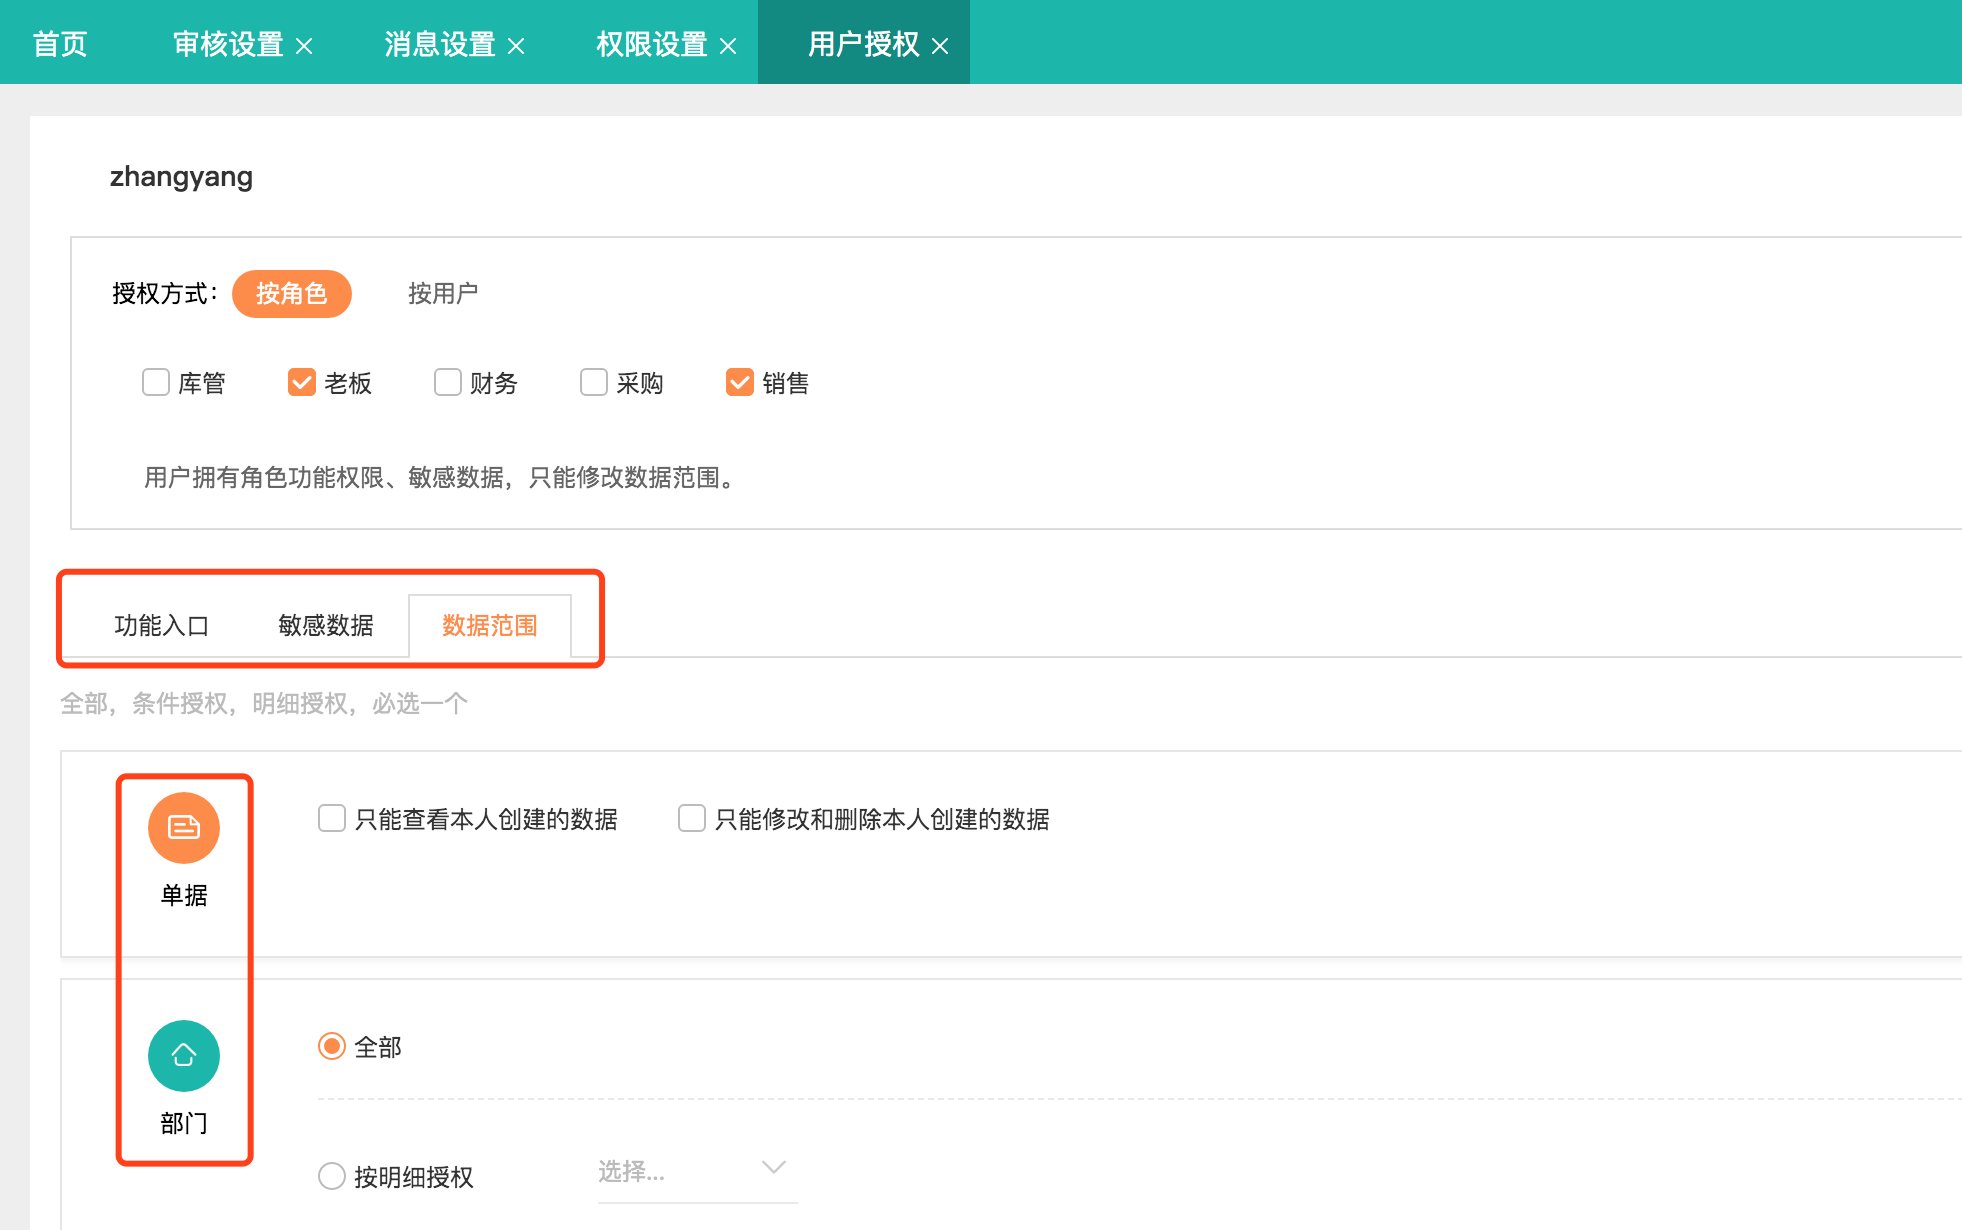Enable 只能查看本人创建的数据 checkbox
The height and width of the screenshot is (1230, 1962).
coord(331,816)
